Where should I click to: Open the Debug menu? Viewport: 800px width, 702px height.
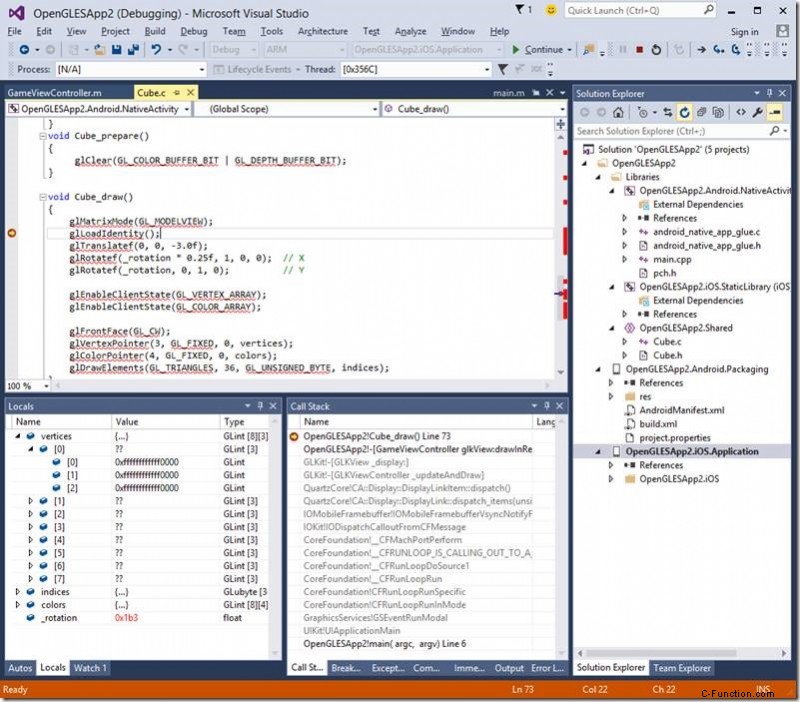tap(194, 31)
